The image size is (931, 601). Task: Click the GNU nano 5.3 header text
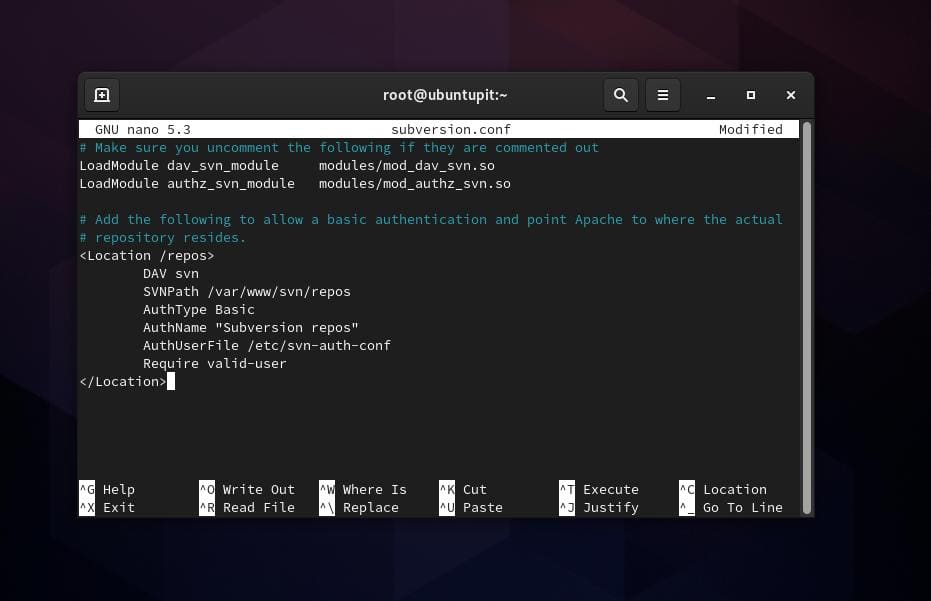click(142, 129)
